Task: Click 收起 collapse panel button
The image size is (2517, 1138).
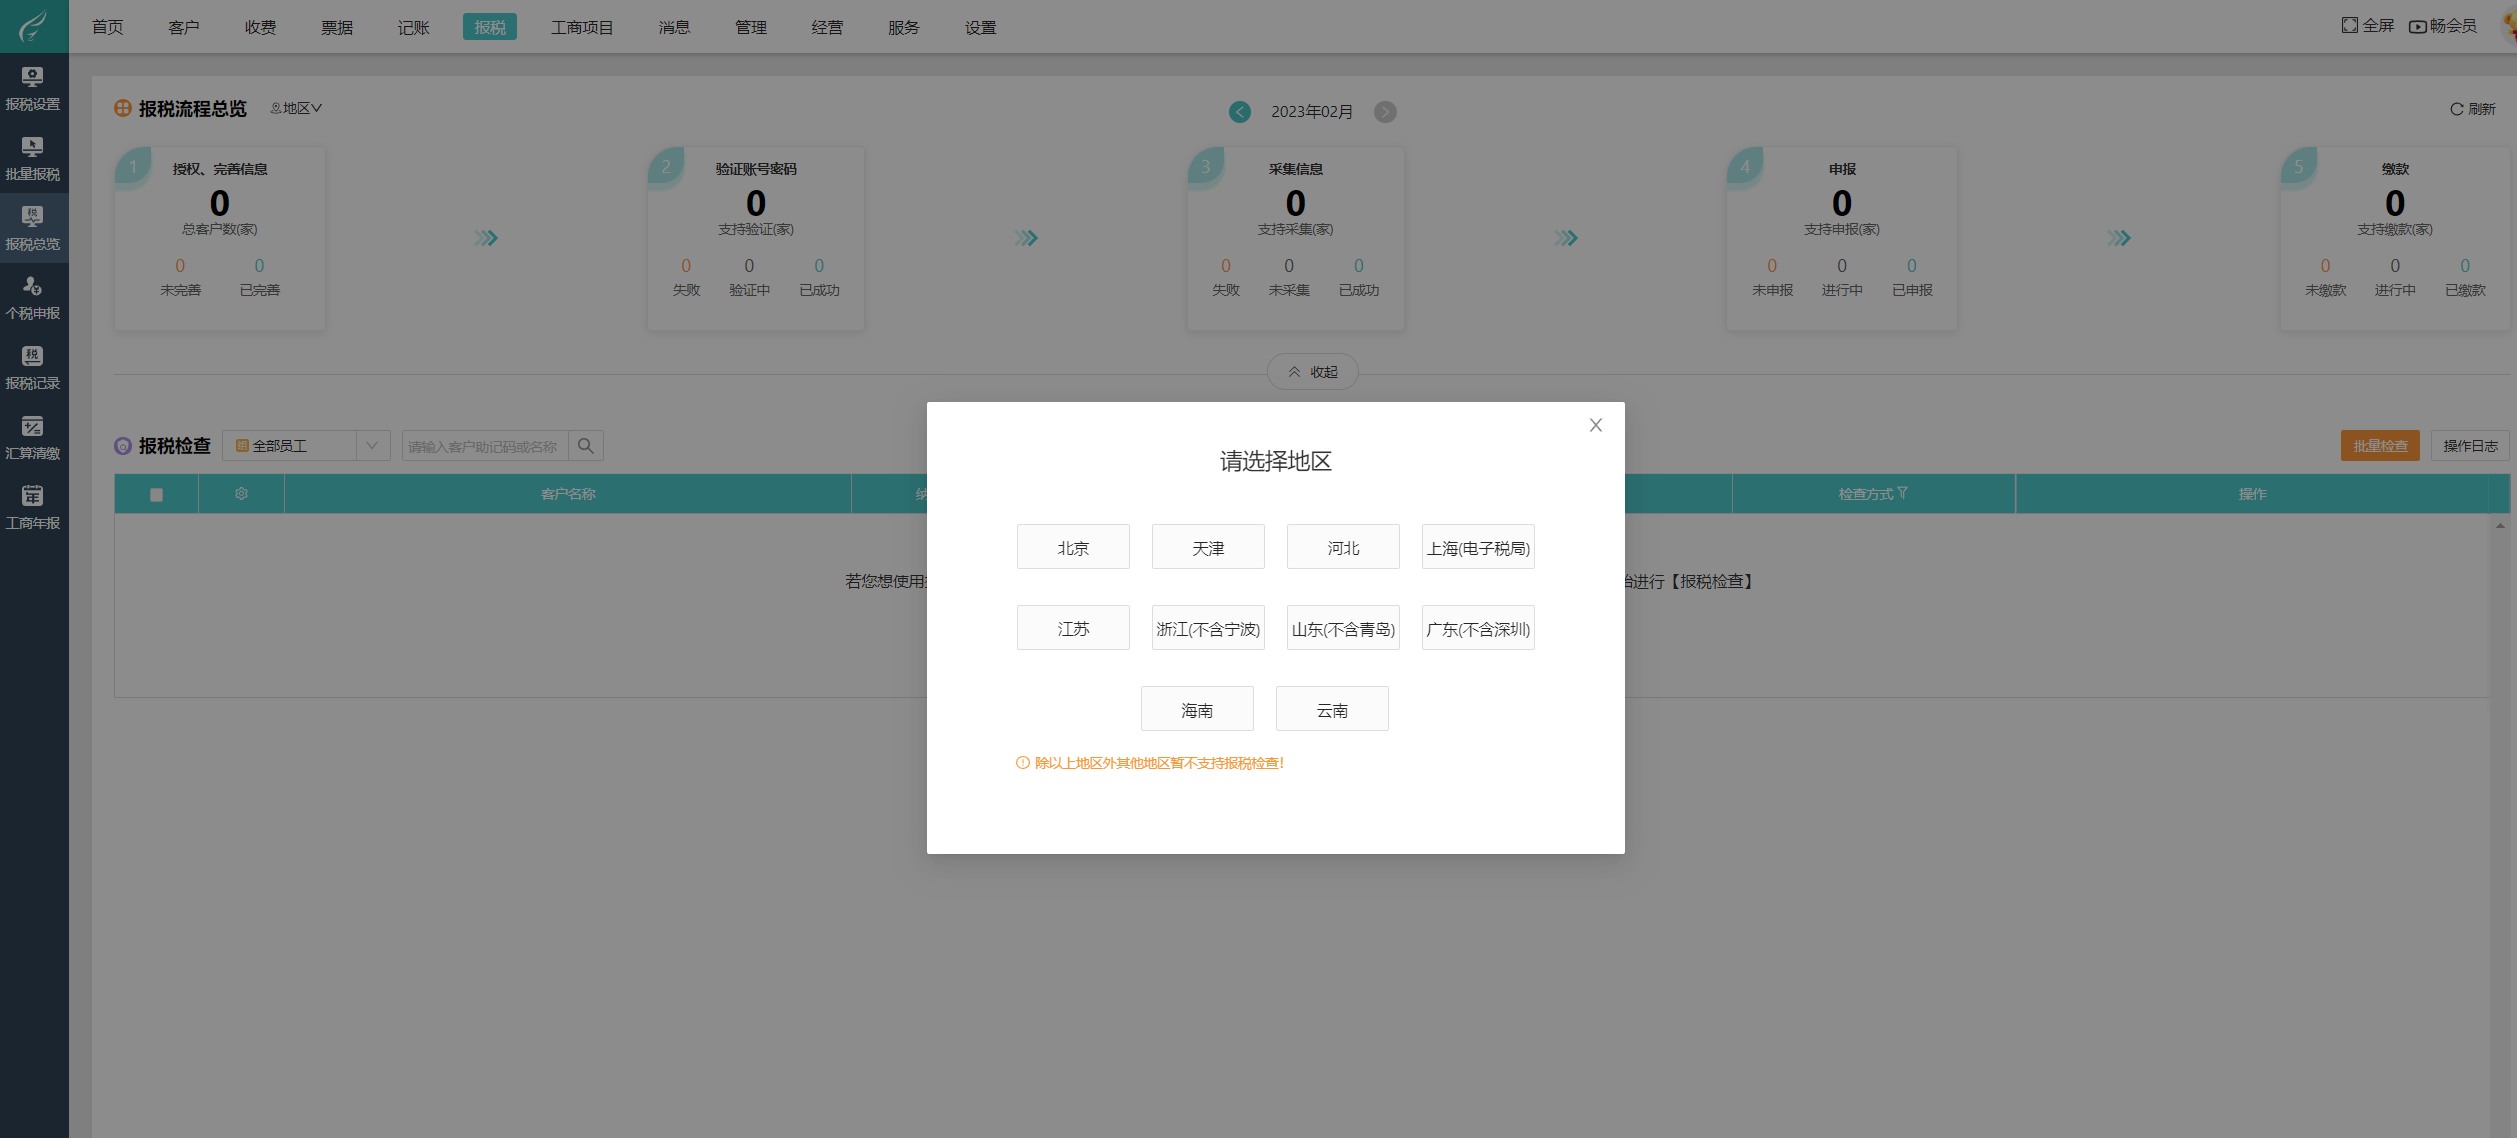Action: tap(1315, 372)
